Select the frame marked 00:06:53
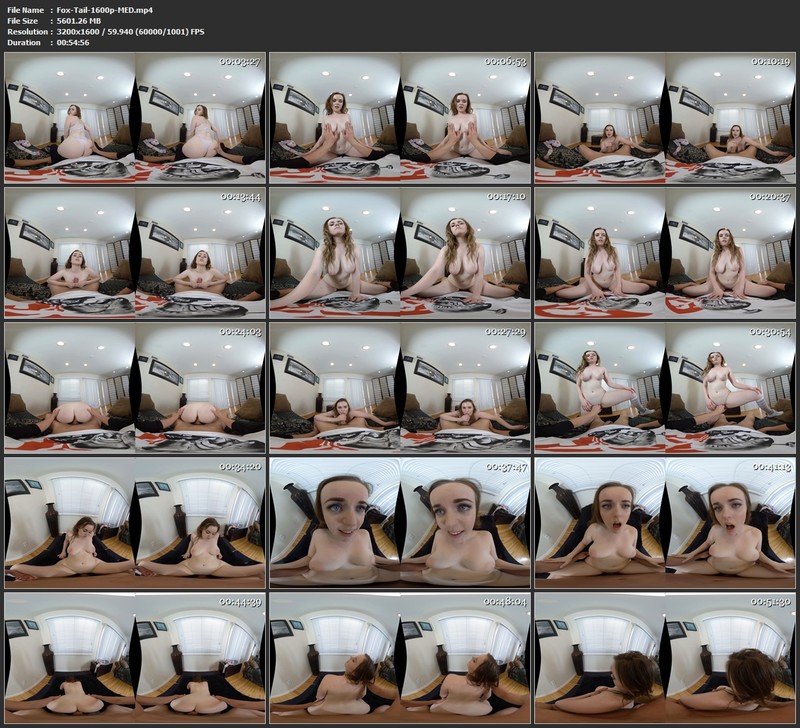 pos(400,118)
